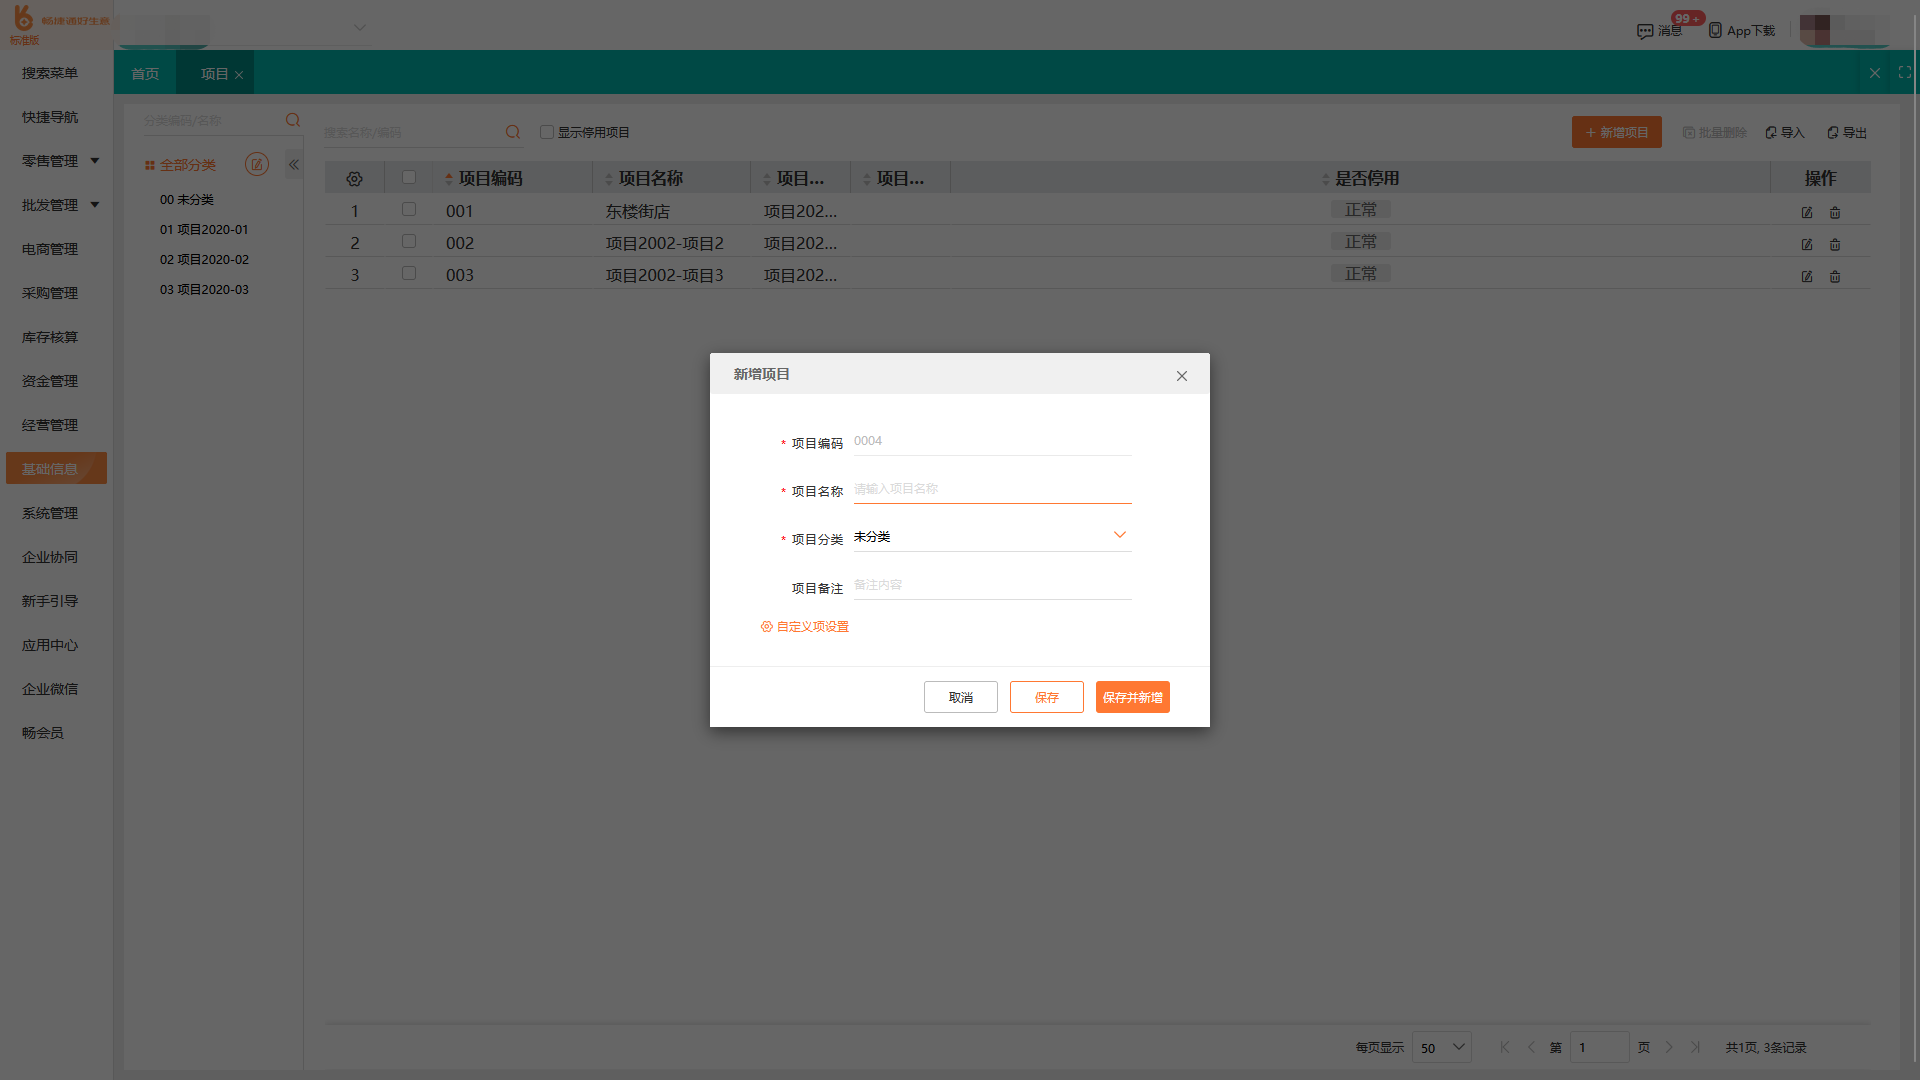Click the export icon button
Viewport: 1920px width, 1080px height.
point(1846,132)
